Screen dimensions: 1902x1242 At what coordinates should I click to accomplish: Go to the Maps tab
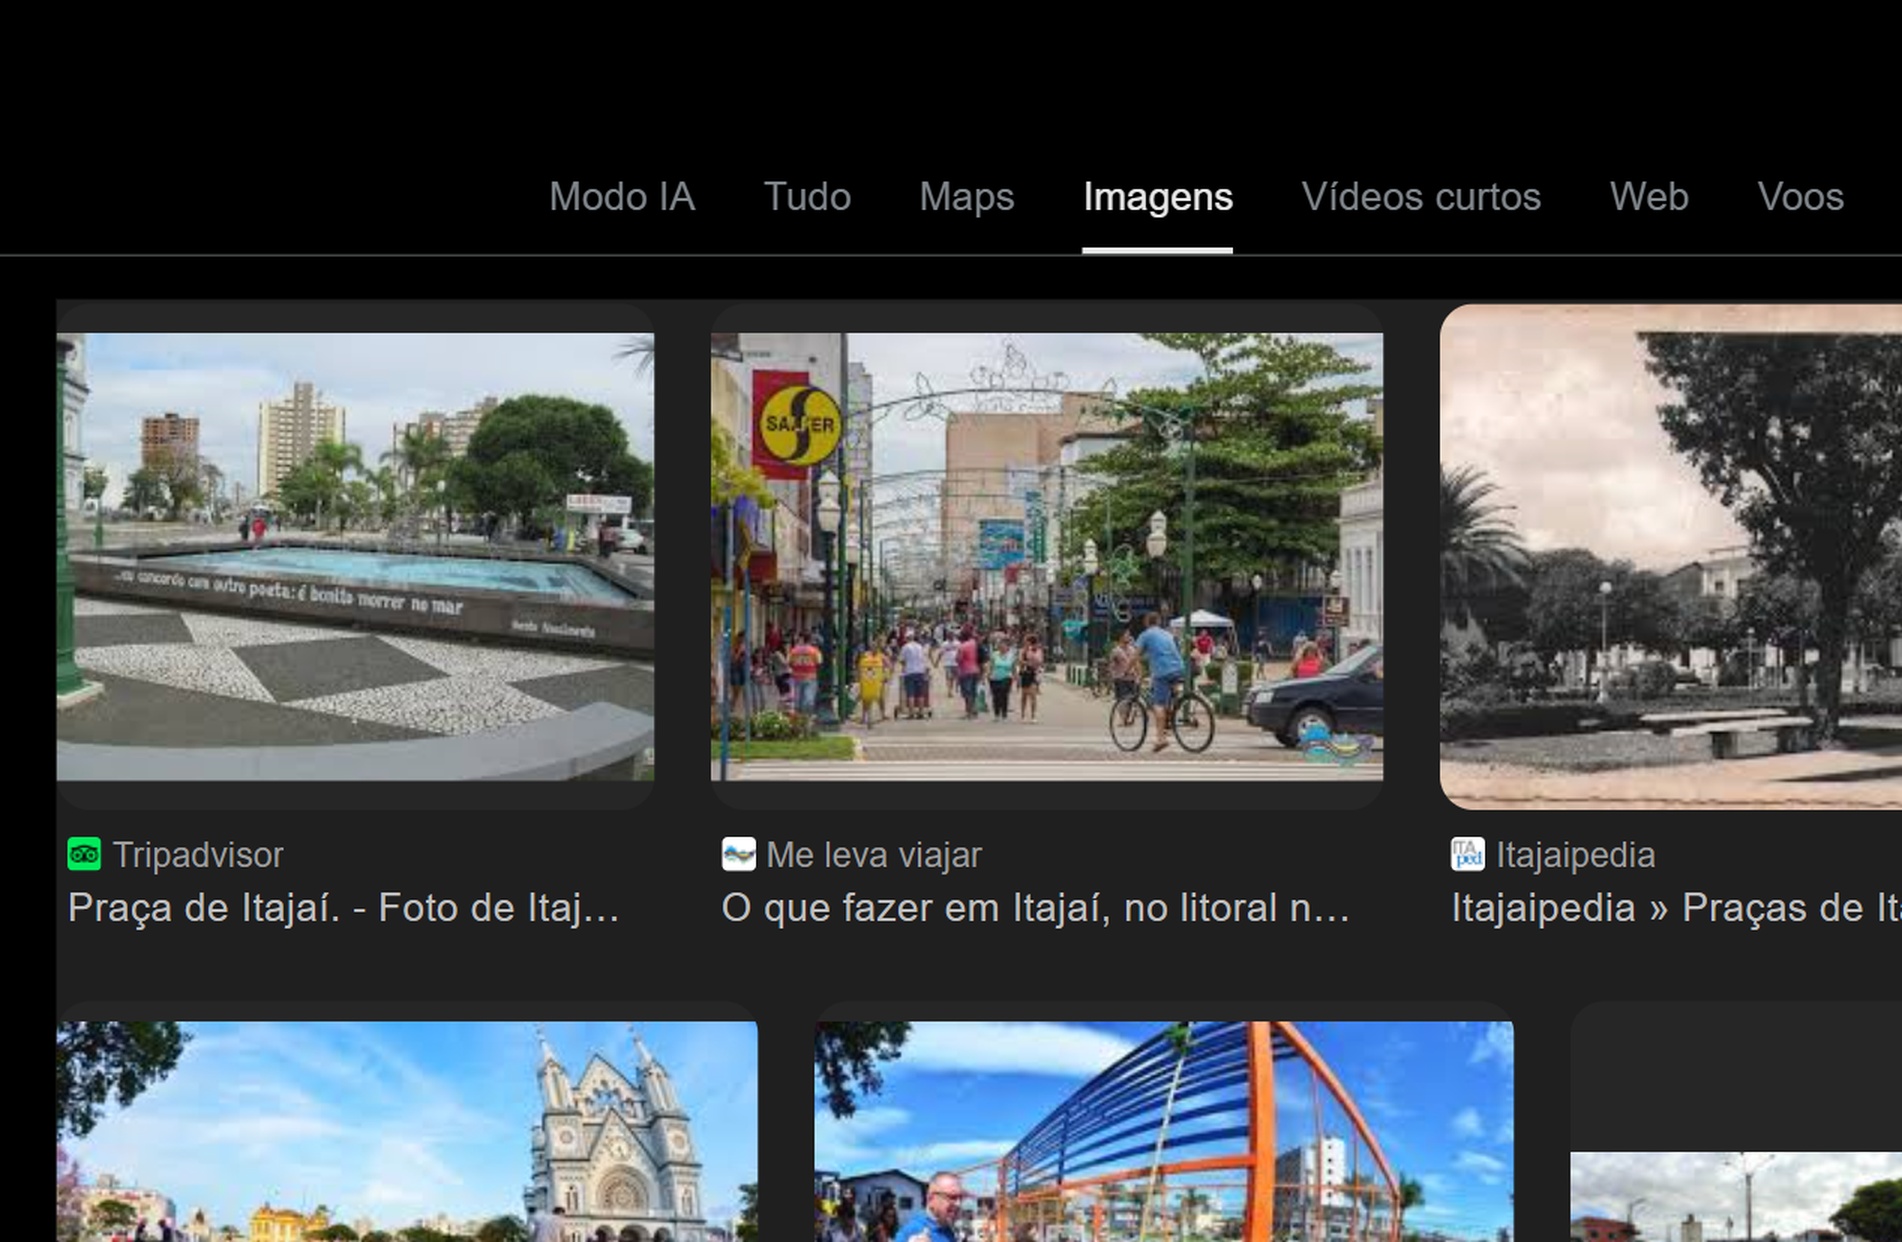(x=966, y=197)
